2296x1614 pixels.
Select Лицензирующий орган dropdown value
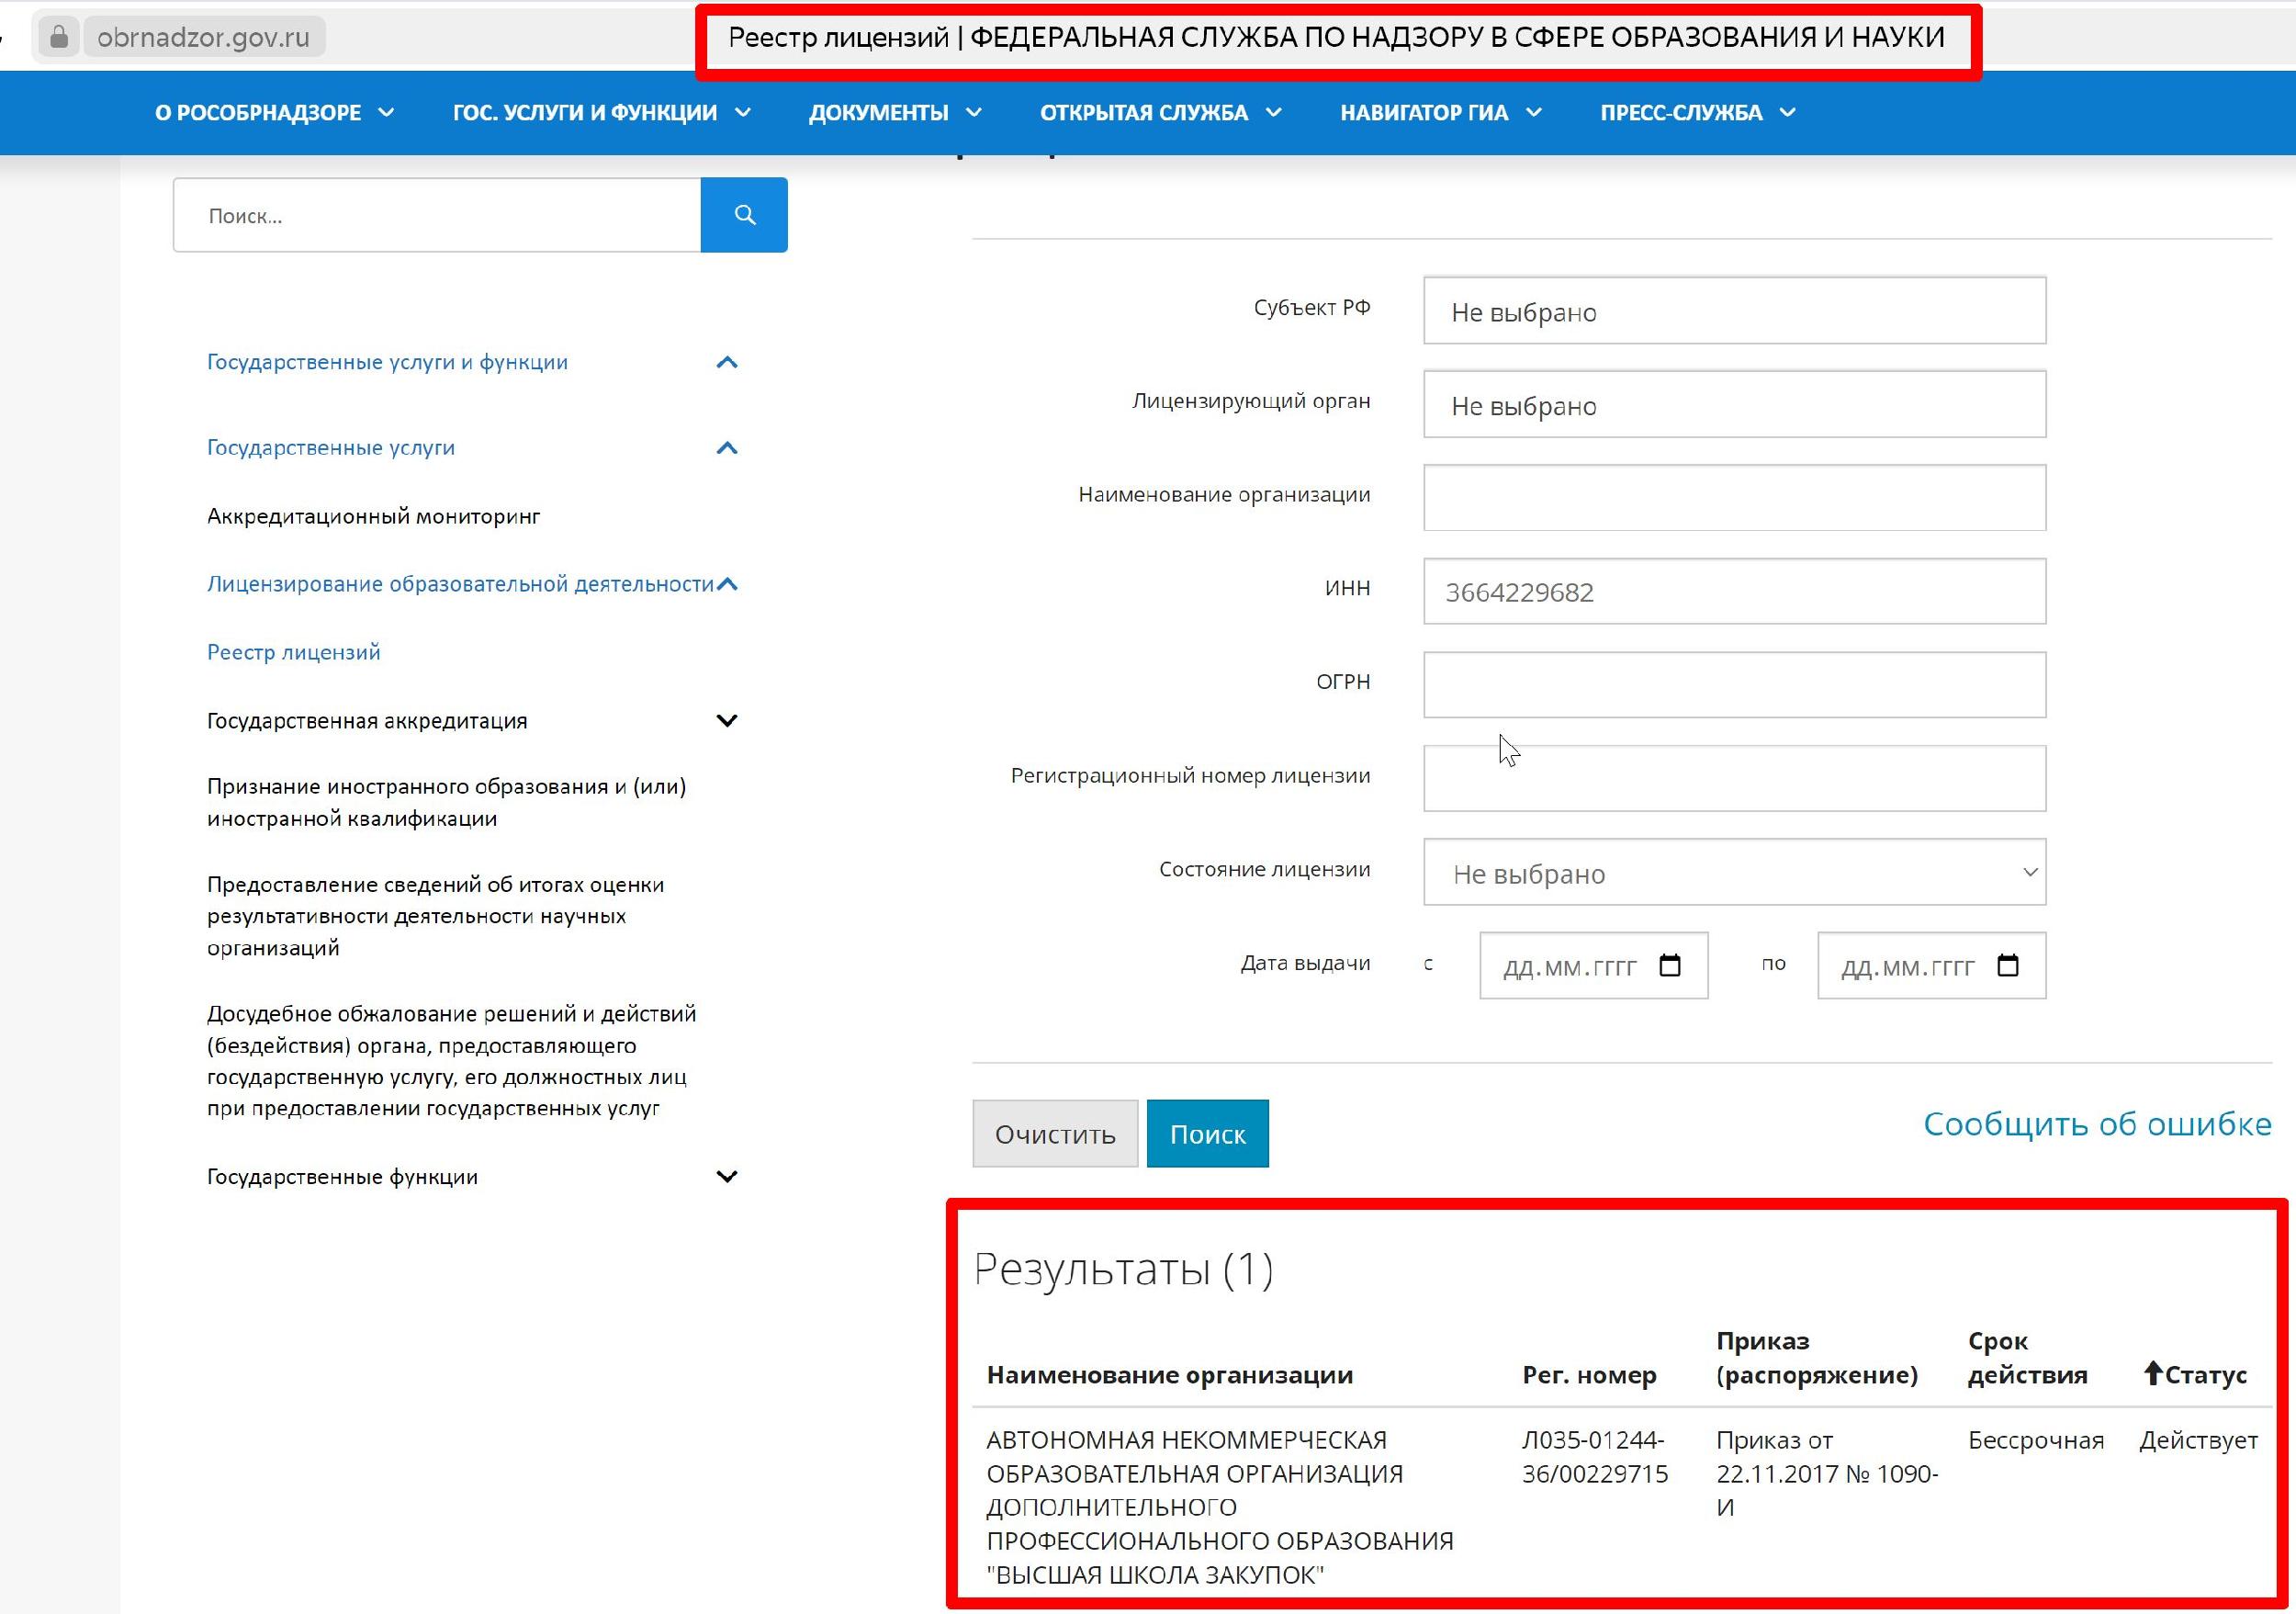[1732, 405]
